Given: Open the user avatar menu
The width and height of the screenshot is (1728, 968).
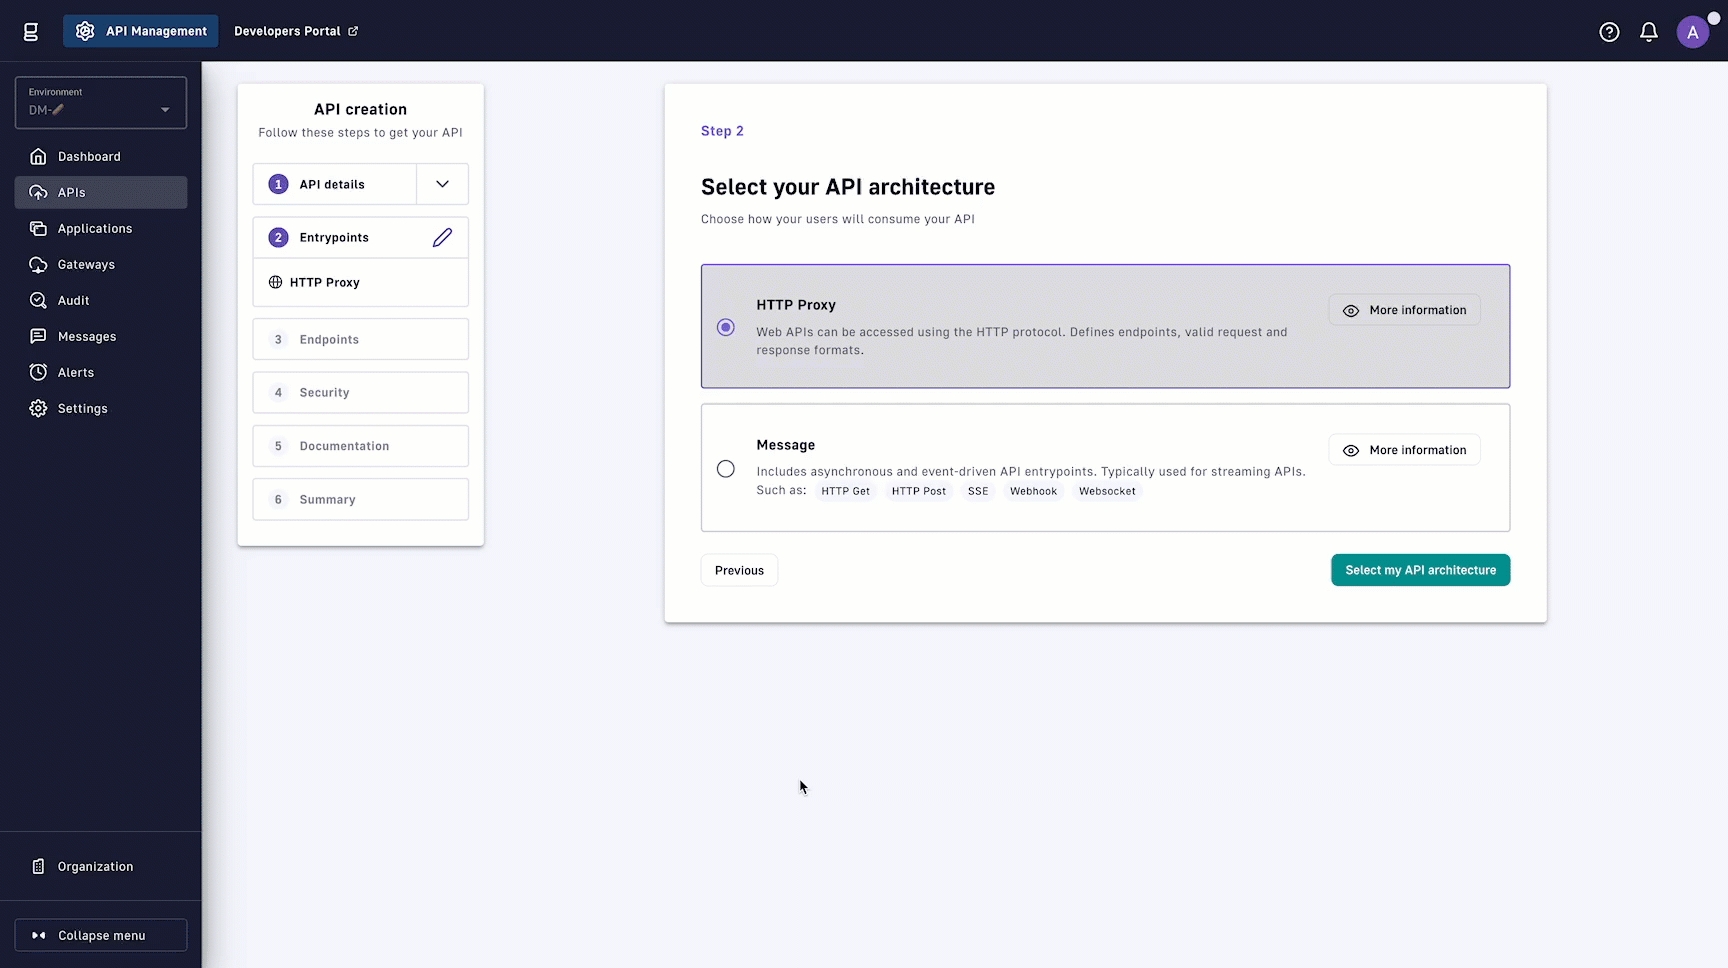Looking at the screenshot, I should click(x=1692, y=32).
